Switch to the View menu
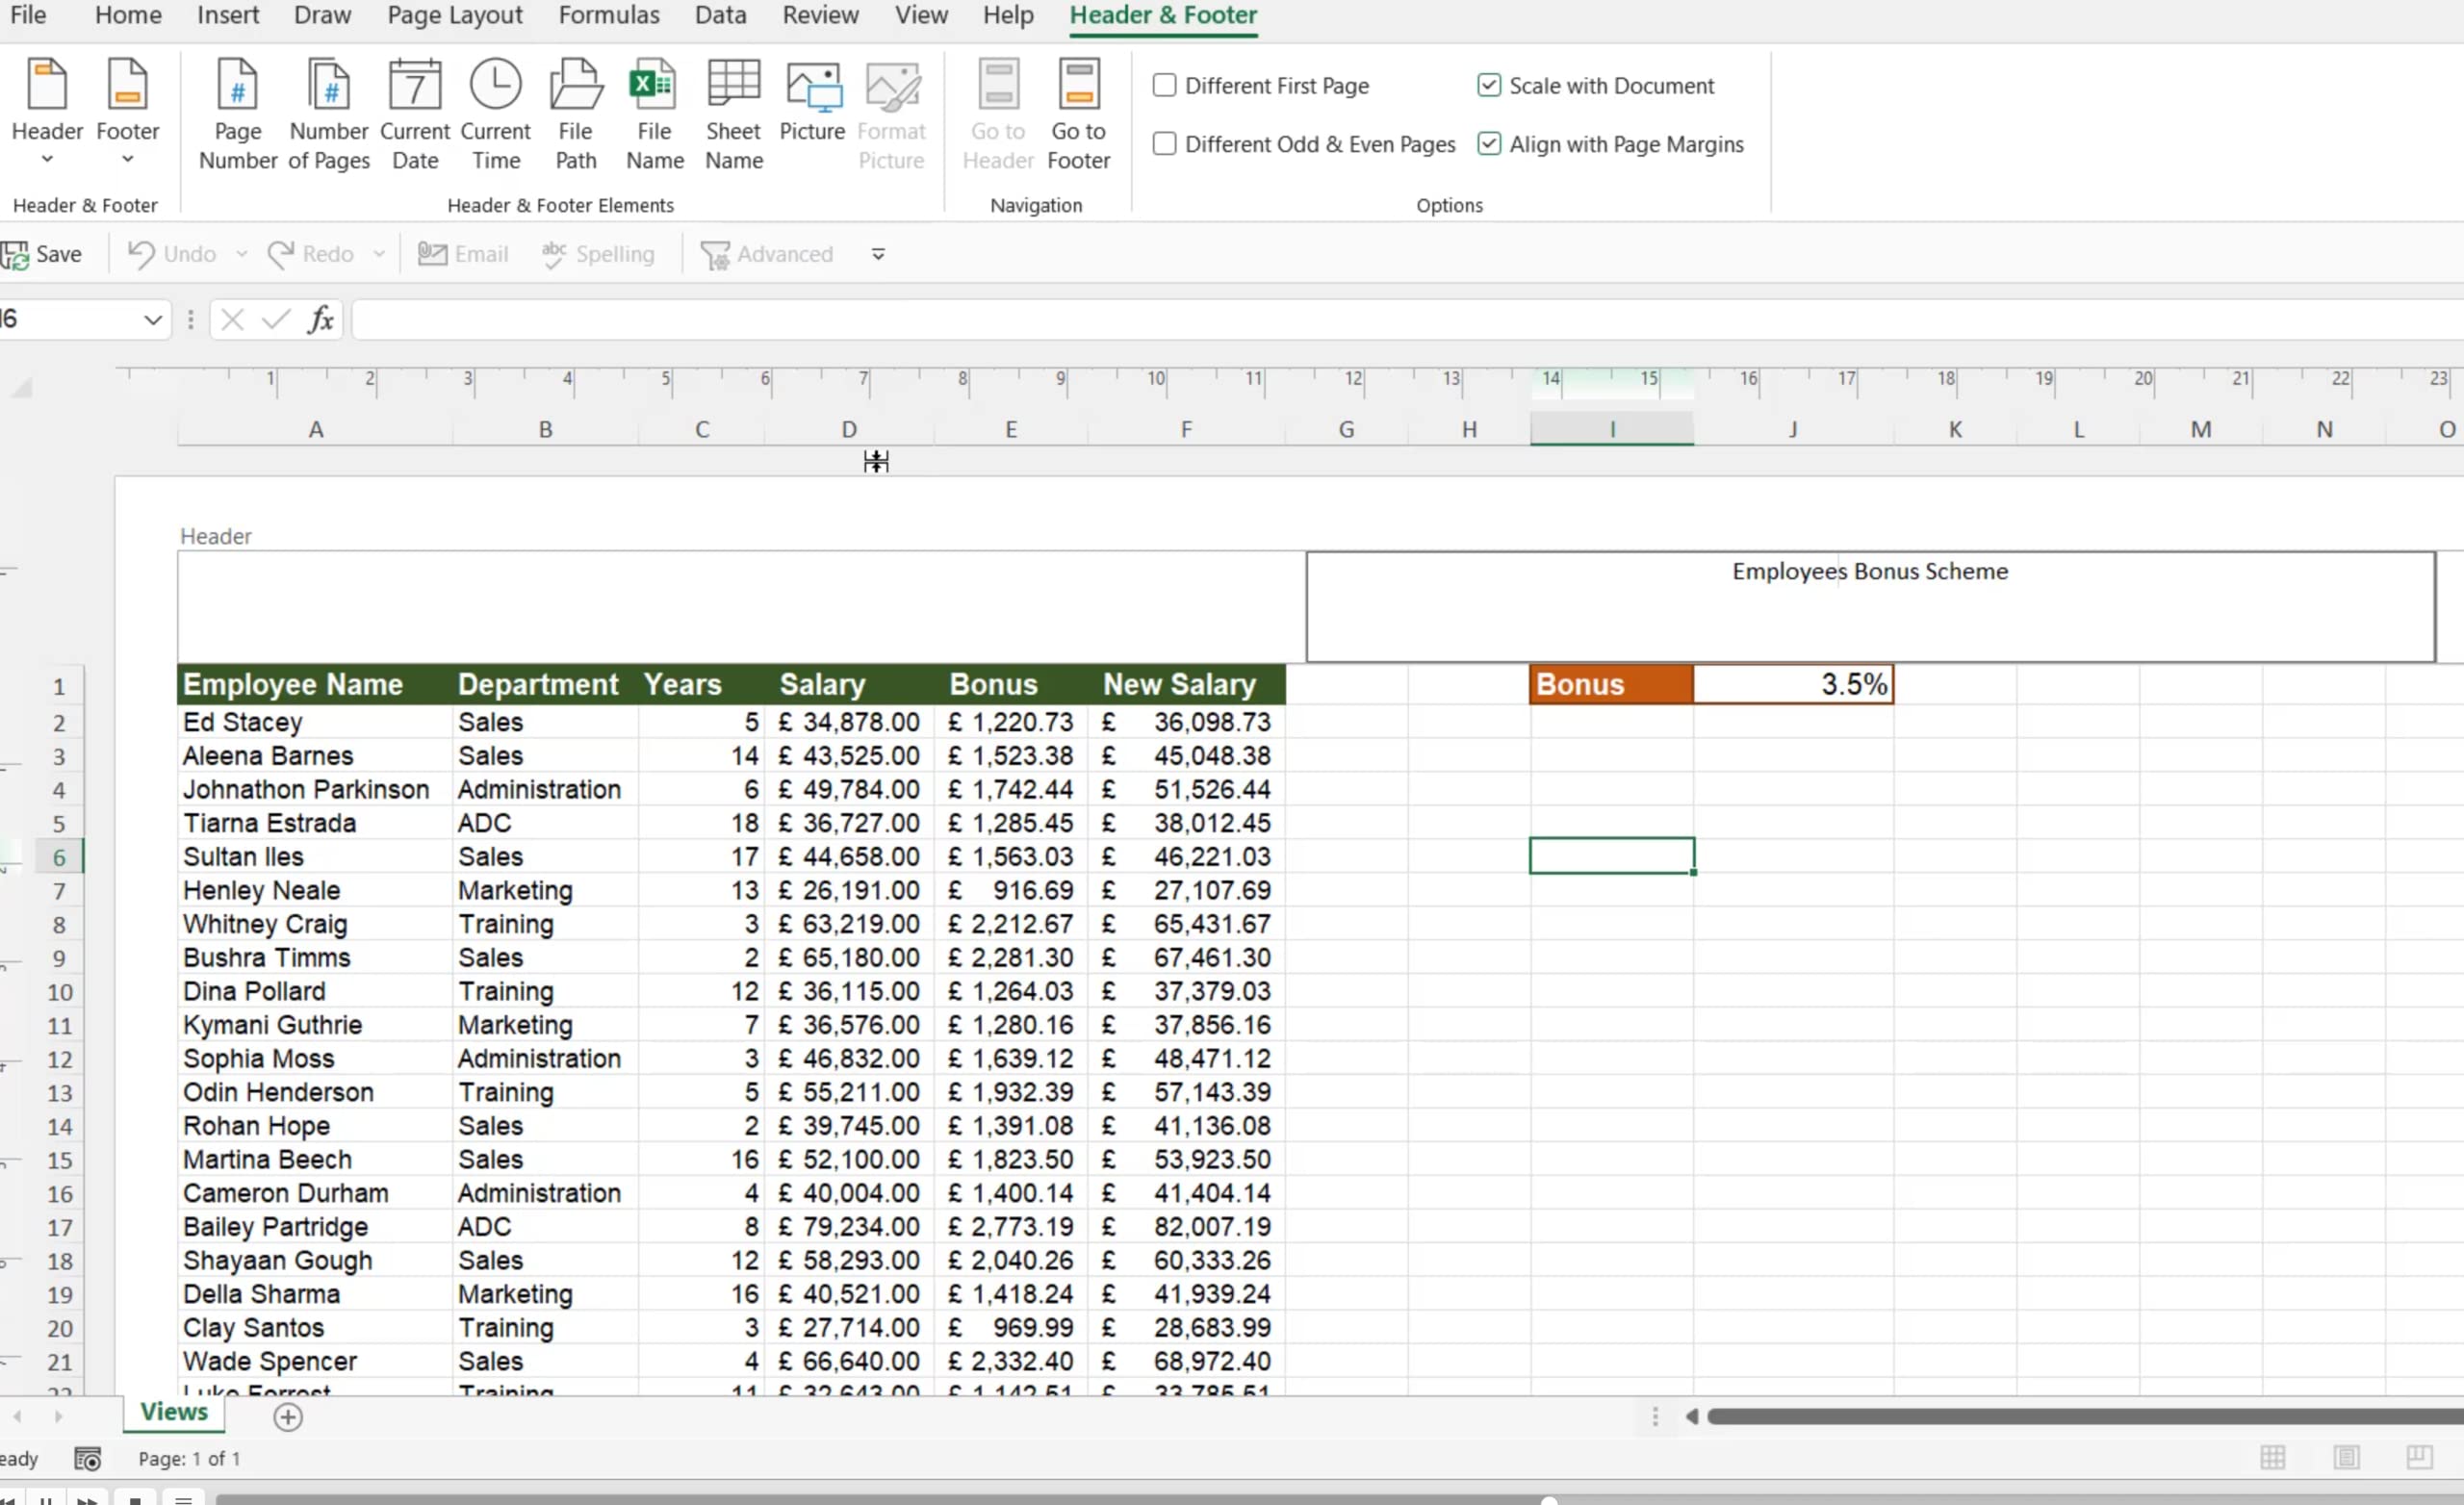 click(x=920, y=14)
